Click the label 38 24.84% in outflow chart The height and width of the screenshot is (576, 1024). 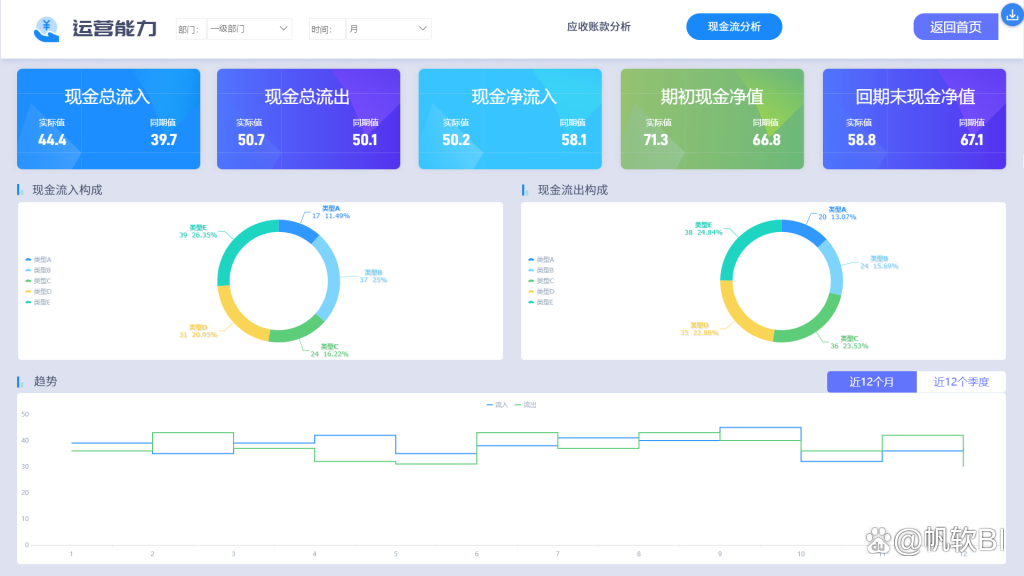pyautogui.click(x=703, y=232)
